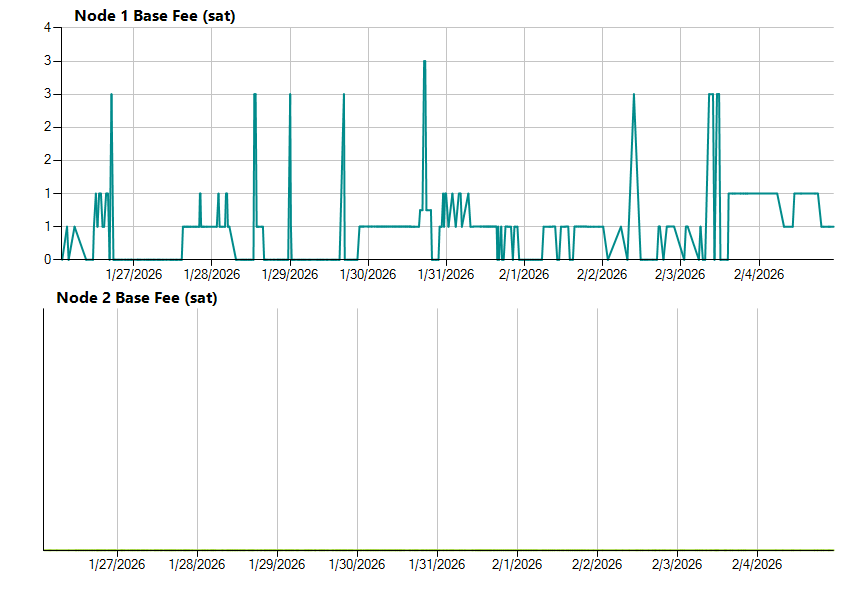860x600 pixels.
Task: Click 2/1/2026 date under Node 2 chart
Action: click(x=517, y=565)
